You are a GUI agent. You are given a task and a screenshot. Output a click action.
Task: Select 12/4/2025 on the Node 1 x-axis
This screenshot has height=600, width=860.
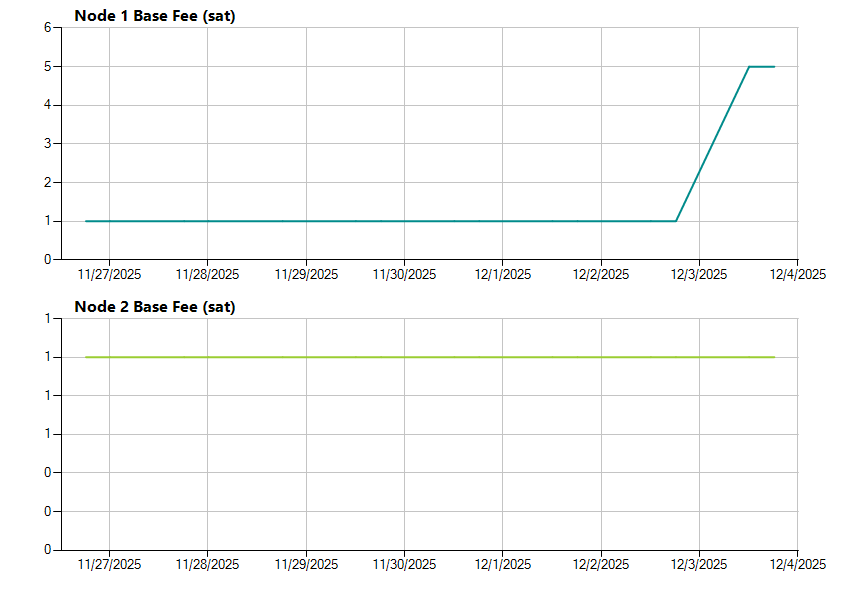[797, 274]
